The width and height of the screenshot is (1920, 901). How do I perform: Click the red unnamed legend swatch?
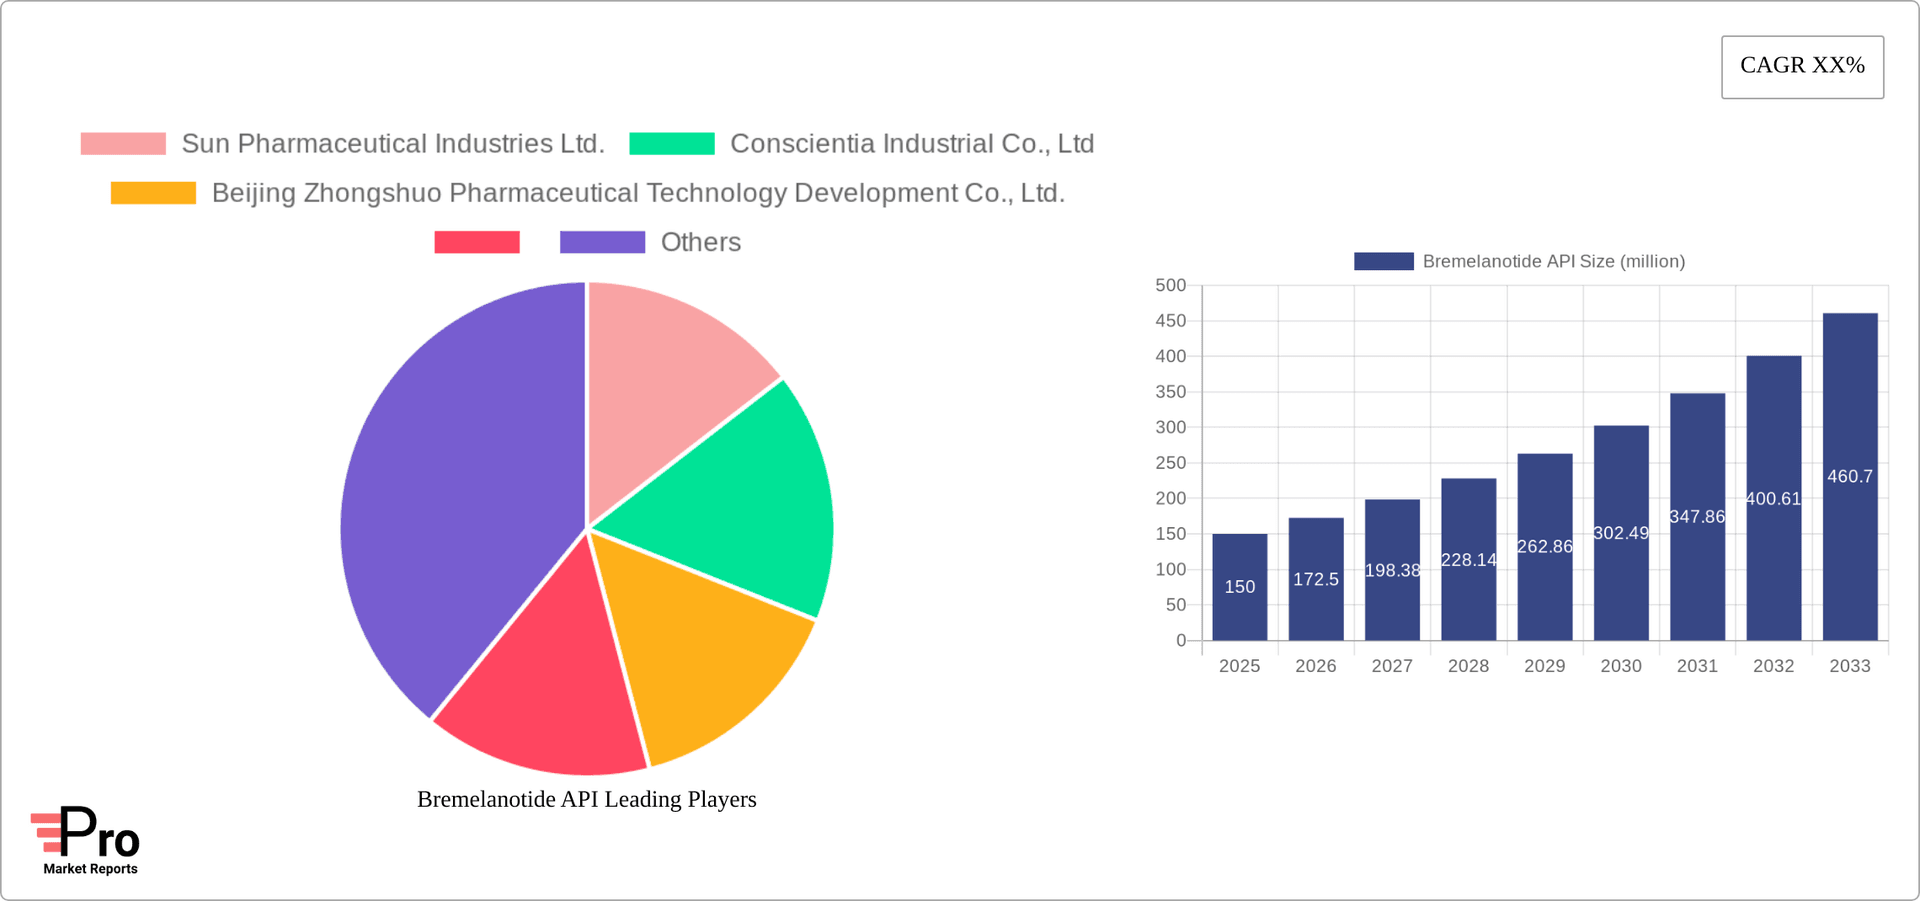[477, 241]
